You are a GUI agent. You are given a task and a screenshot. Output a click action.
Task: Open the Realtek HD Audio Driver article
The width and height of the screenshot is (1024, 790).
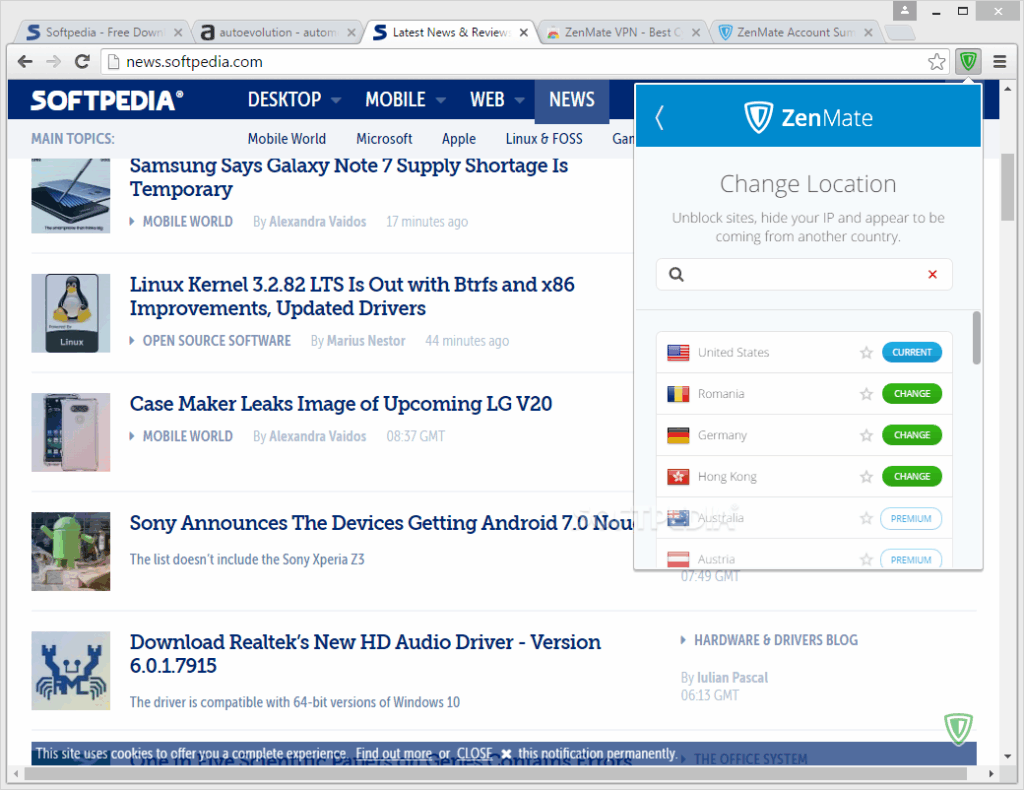(x=365, y=654)
